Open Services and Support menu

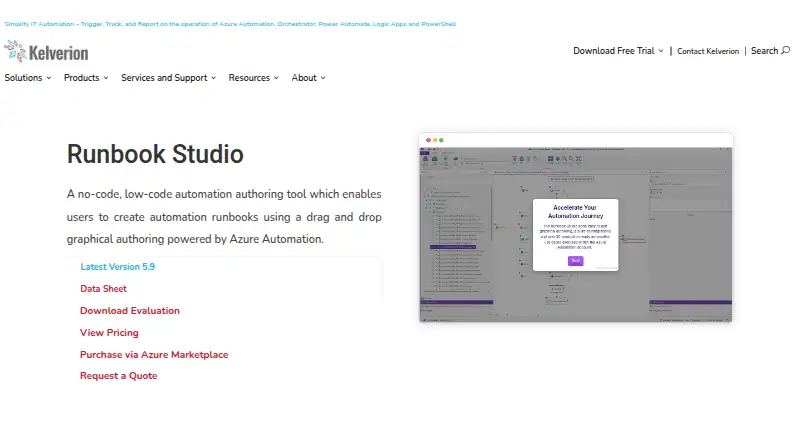pos(164,78)
